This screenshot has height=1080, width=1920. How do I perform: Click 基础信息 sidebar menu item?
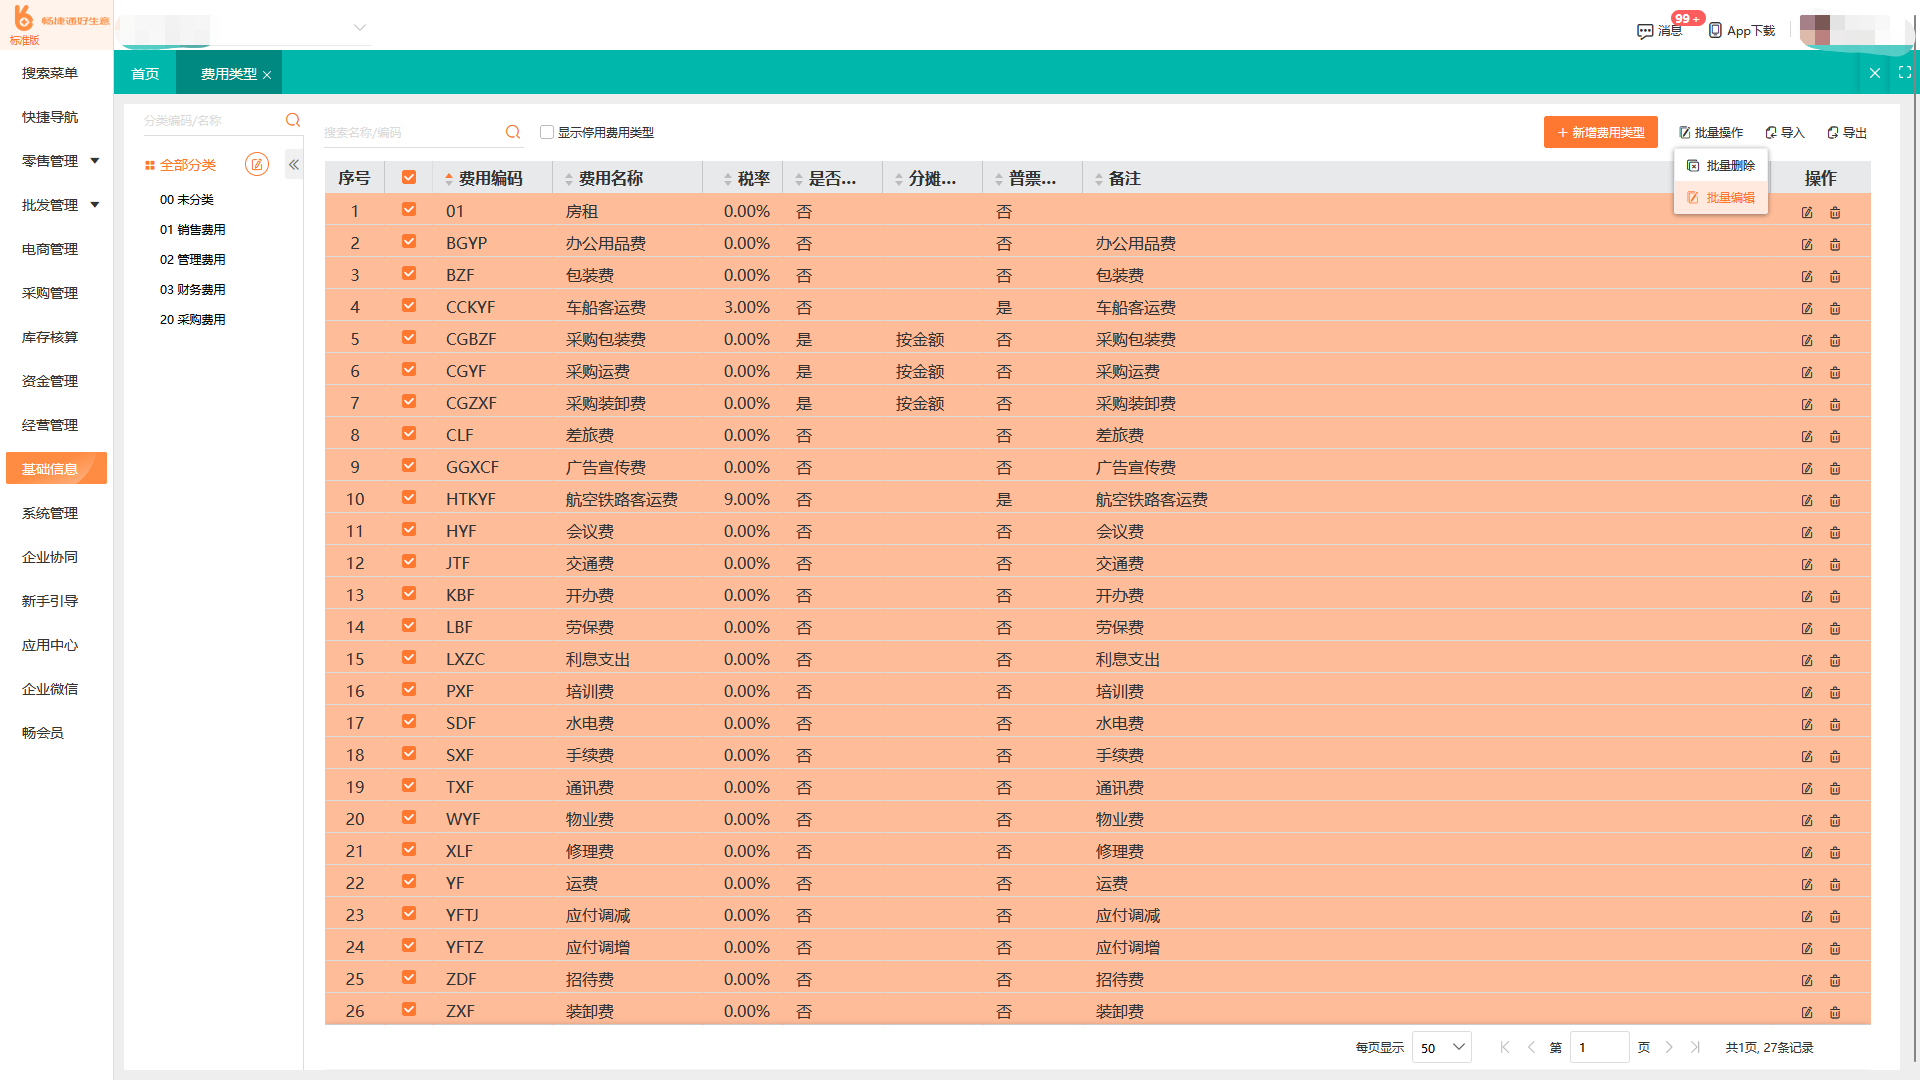(54, 468)
